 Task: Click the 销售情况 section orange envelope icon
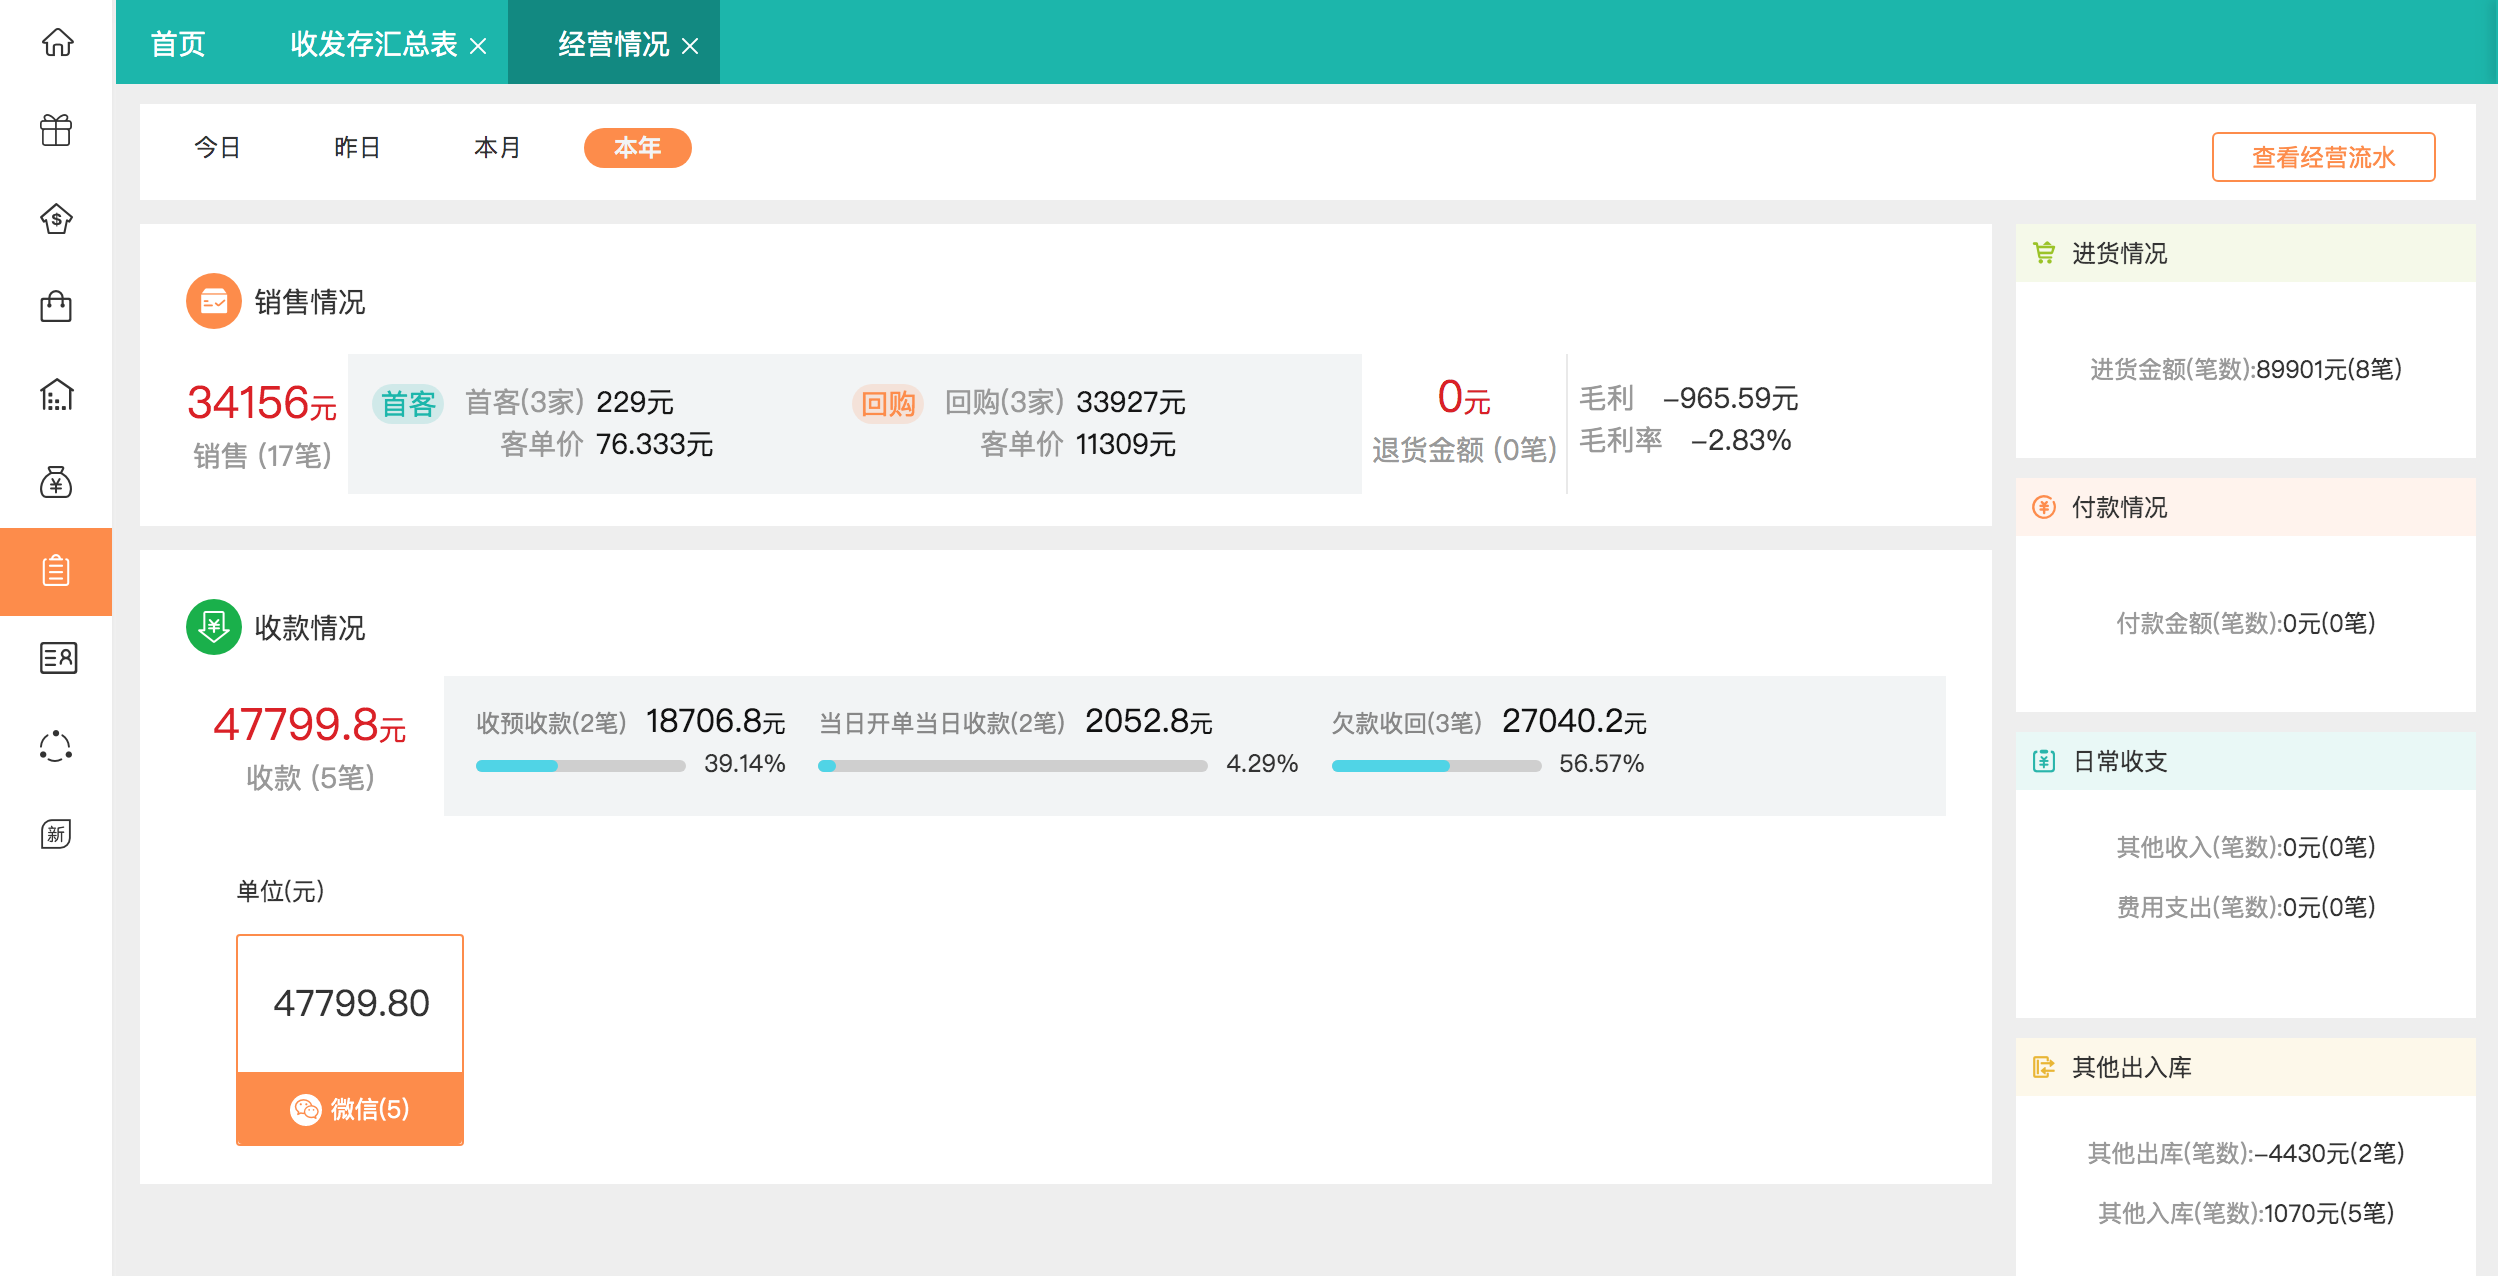pyautogui.click(x=213, y=299)
